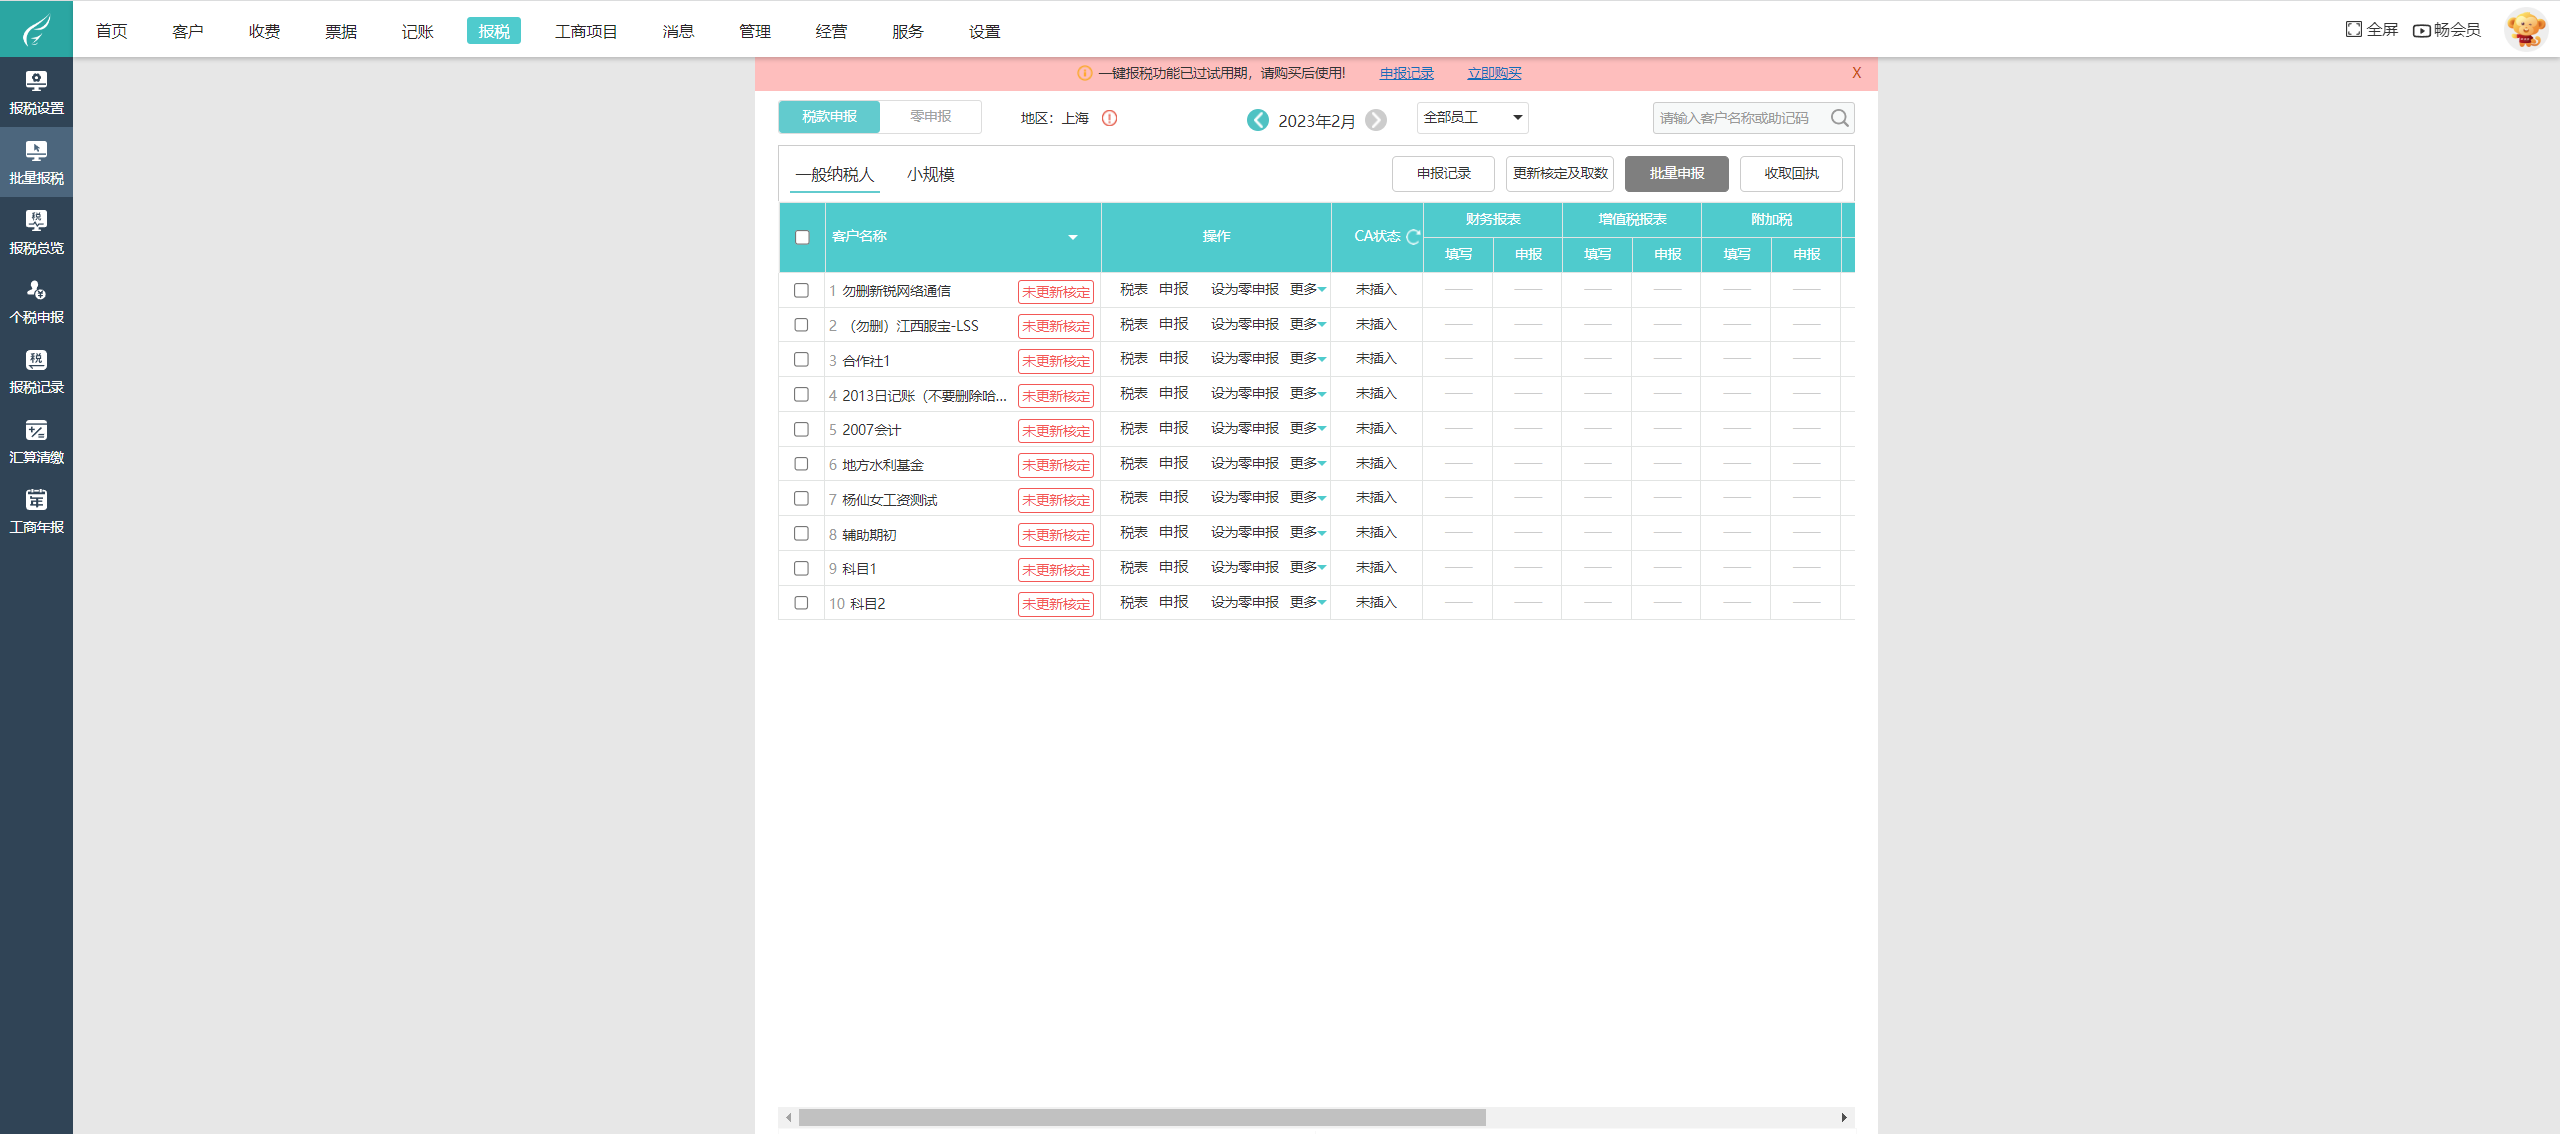Toggle checkbox for 勿册新税网络通信
Image resolution: width=2560 pixels, height=1134 pixels.
[x=800, y=290]
